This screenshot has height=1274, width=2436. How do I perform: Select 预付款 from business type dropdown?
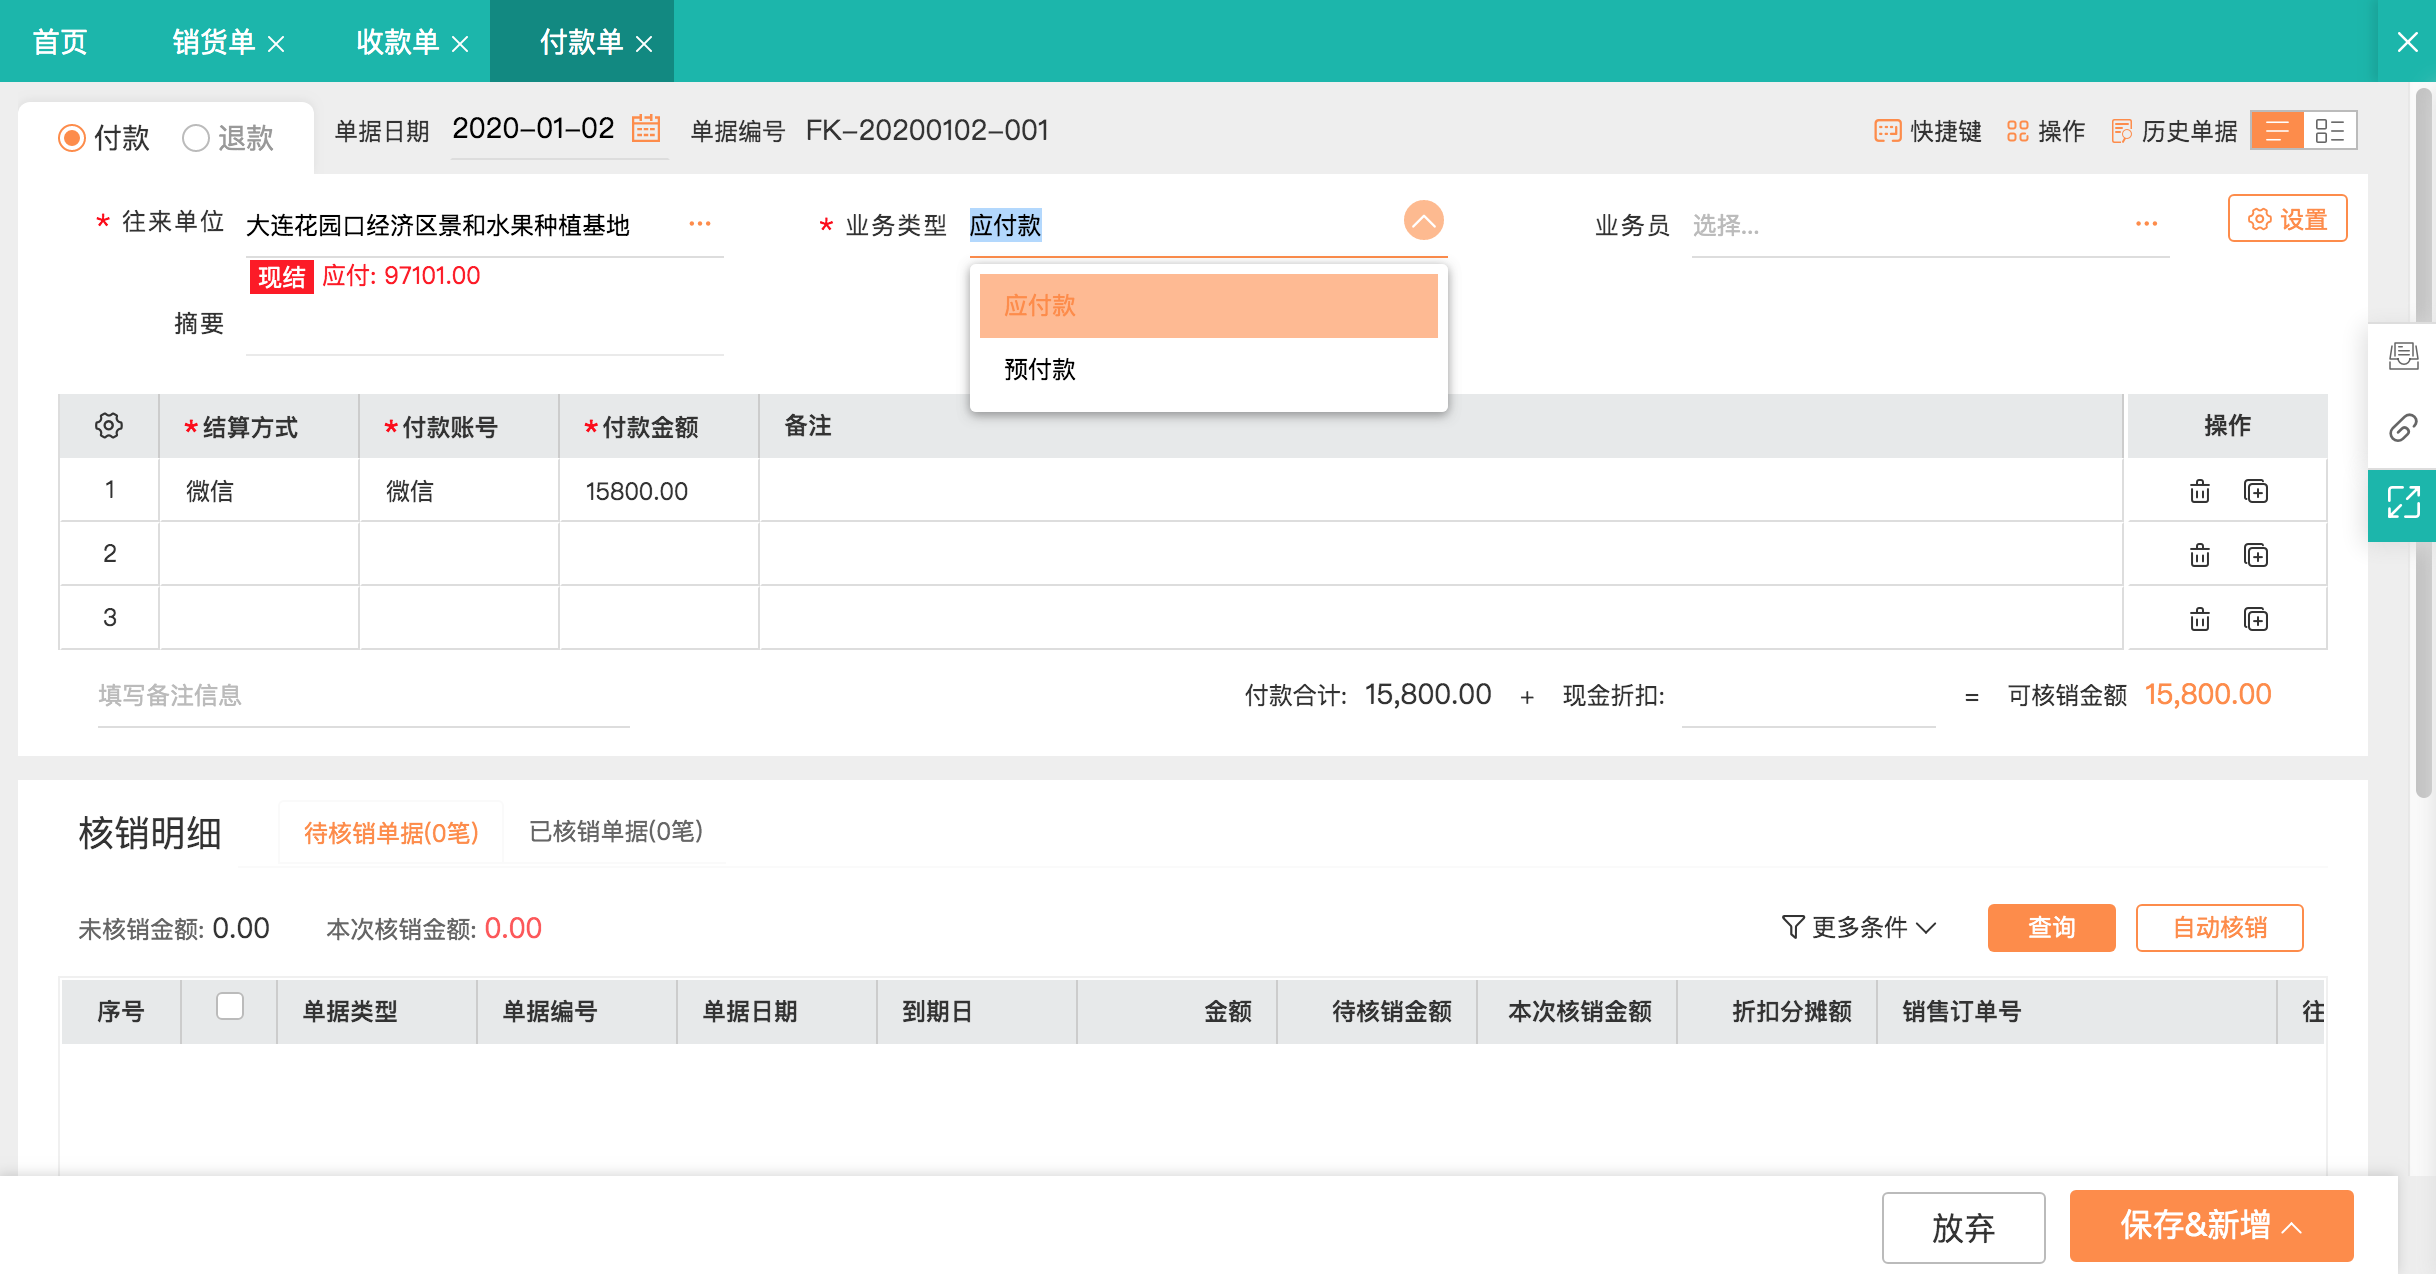coord(1207,369)
